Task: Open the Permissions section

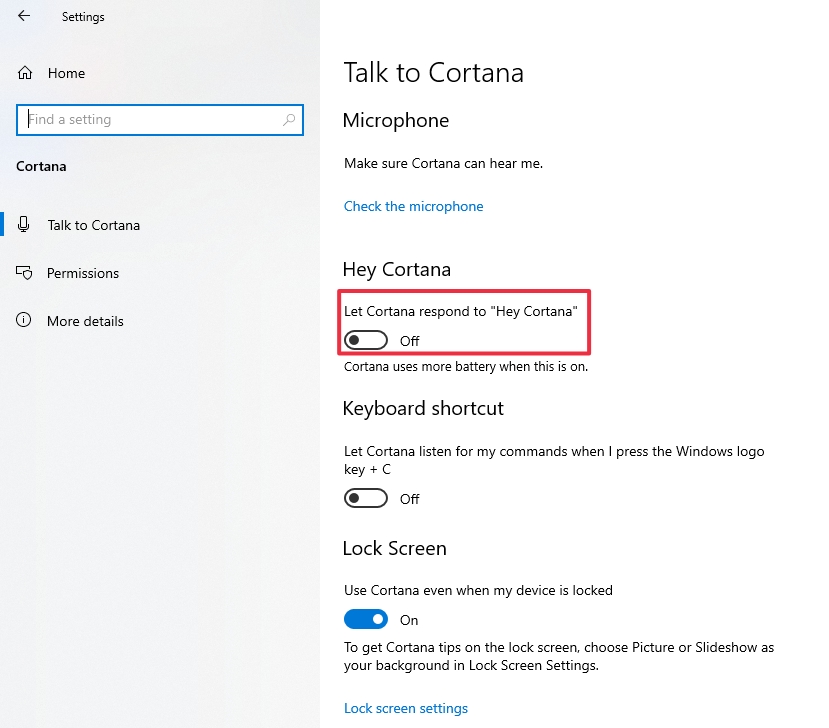Action: (x=83, y=273)
